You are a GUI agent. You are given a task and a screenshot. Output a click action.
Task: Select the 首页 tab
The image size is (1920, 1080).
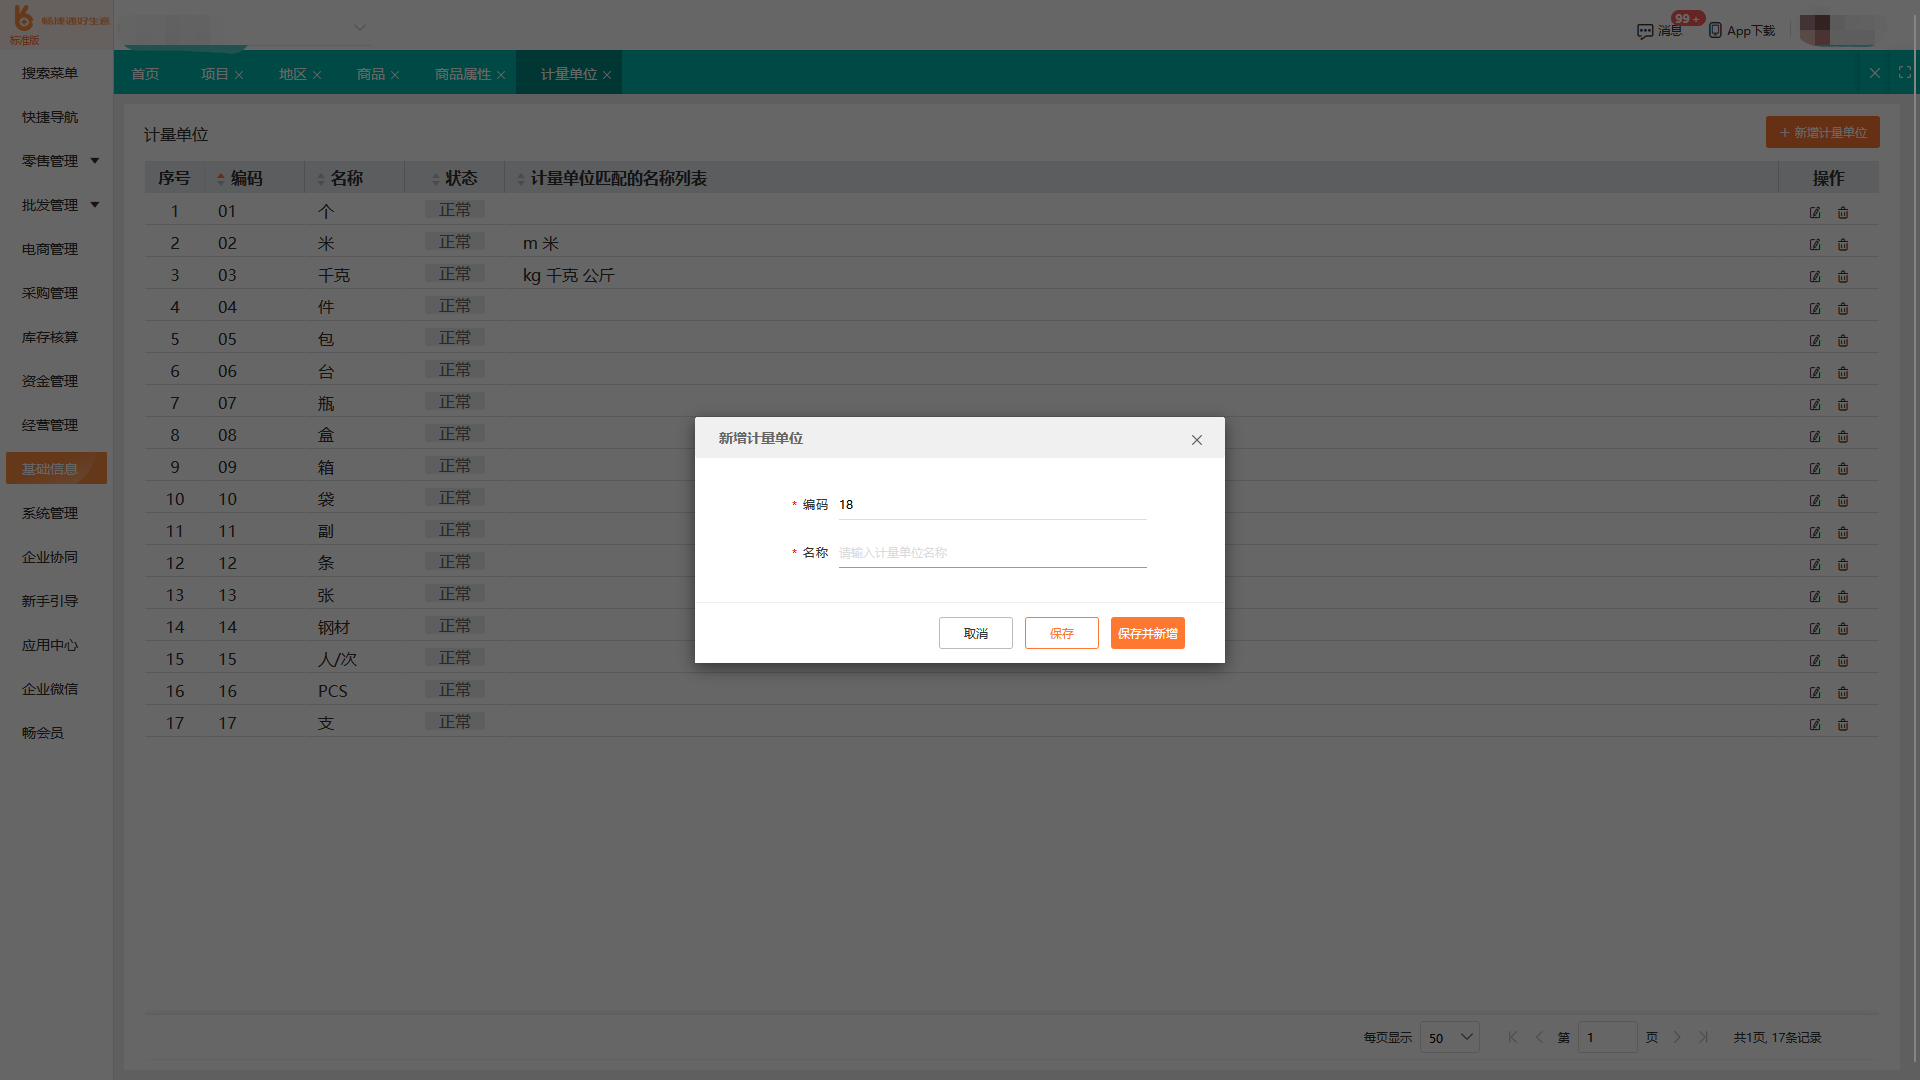pos(144,74)
